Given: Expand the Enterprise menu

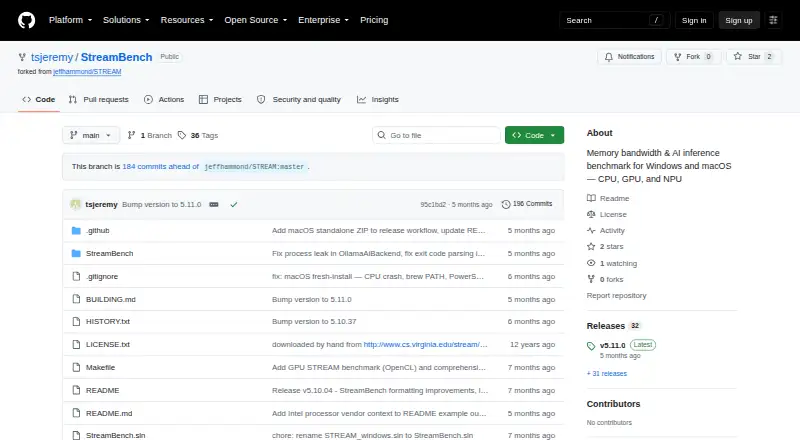Looking at the screenshot, I should pyautogui.click(x=323, y=20).
